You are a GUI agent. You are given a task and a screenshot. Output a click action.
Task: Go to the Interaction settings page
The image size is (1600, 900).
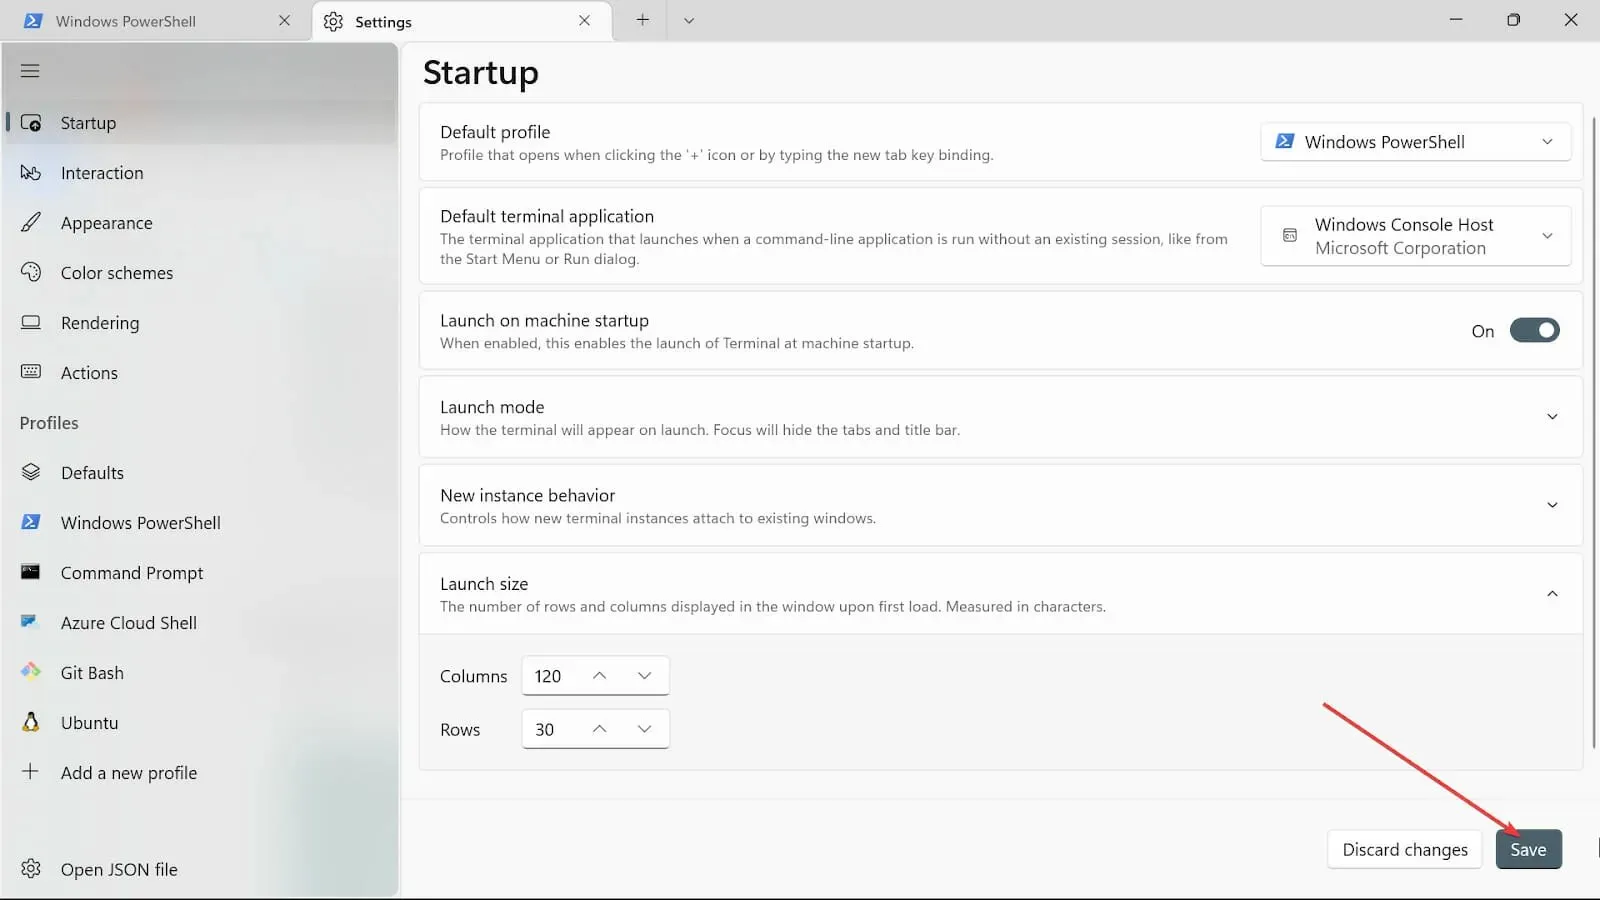tap(200, 173)
